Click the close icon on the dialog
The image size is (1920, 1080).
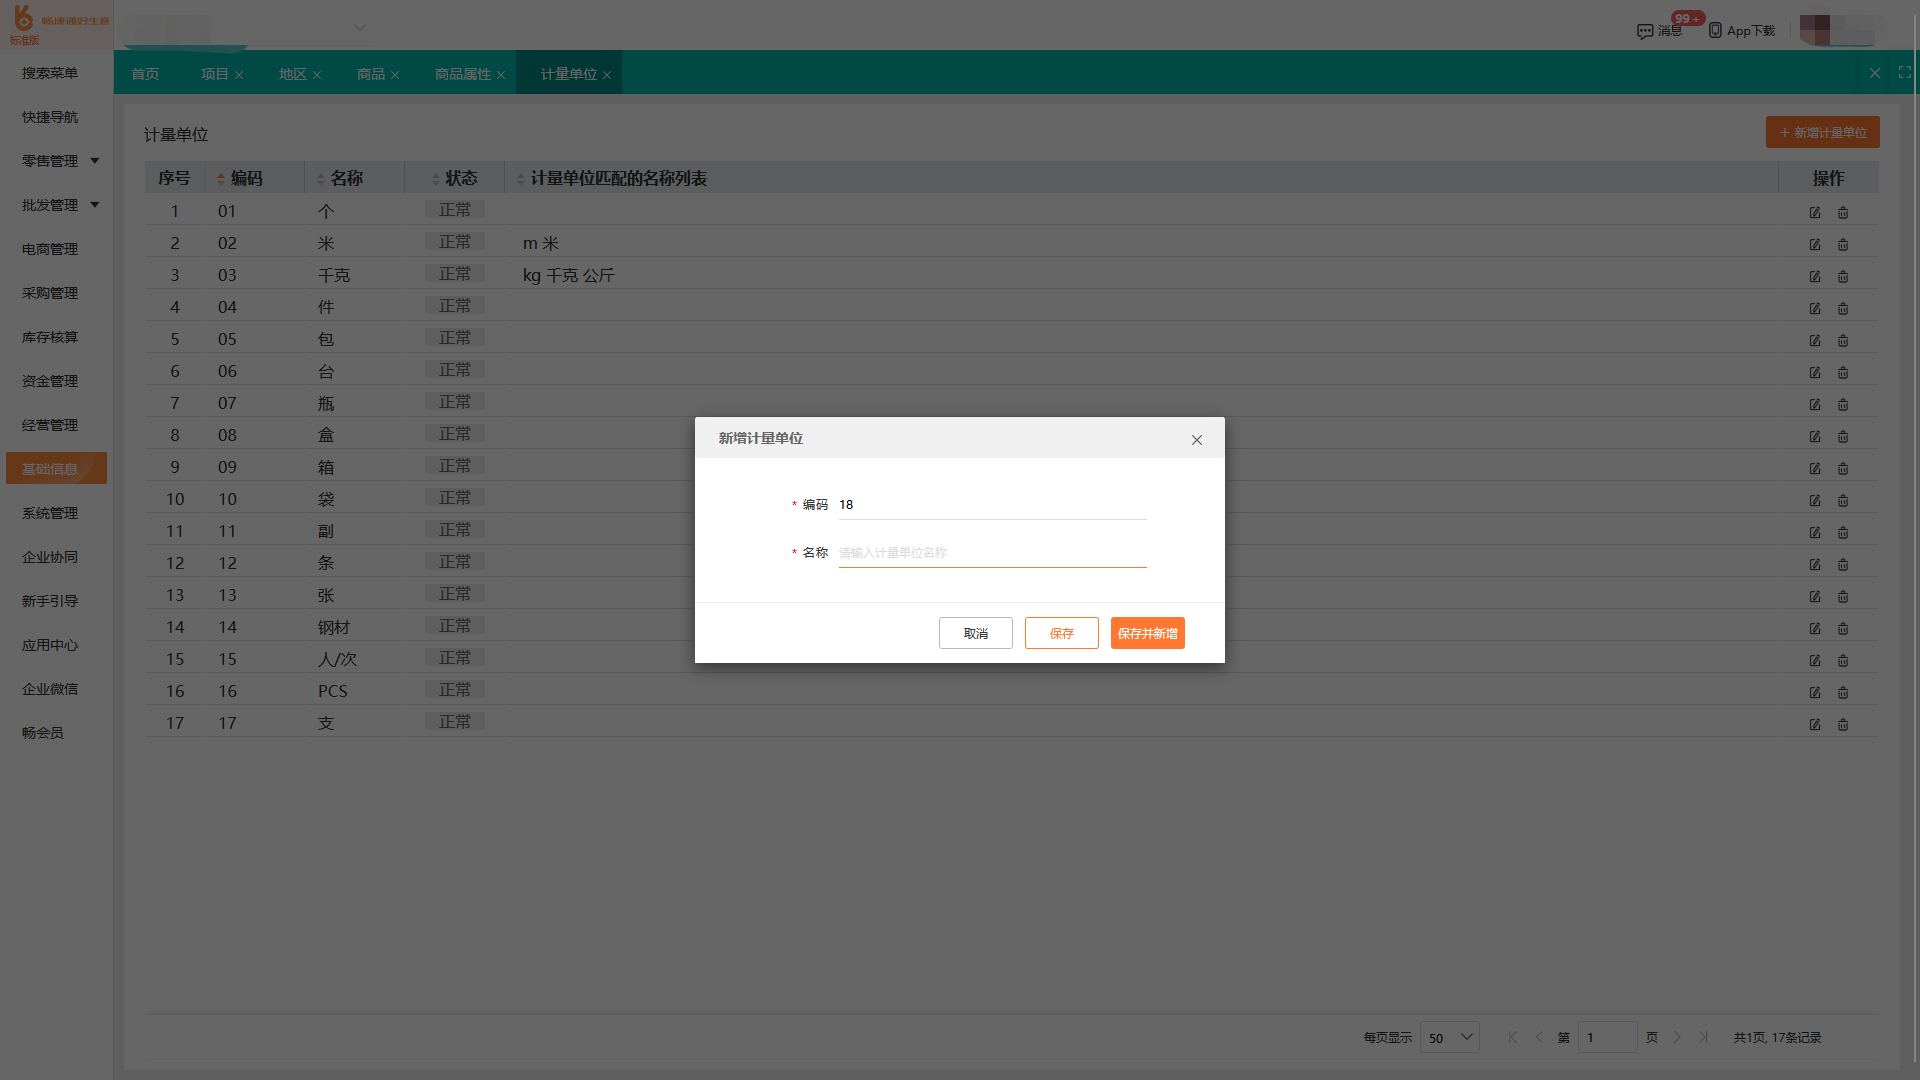point(1197,438)
